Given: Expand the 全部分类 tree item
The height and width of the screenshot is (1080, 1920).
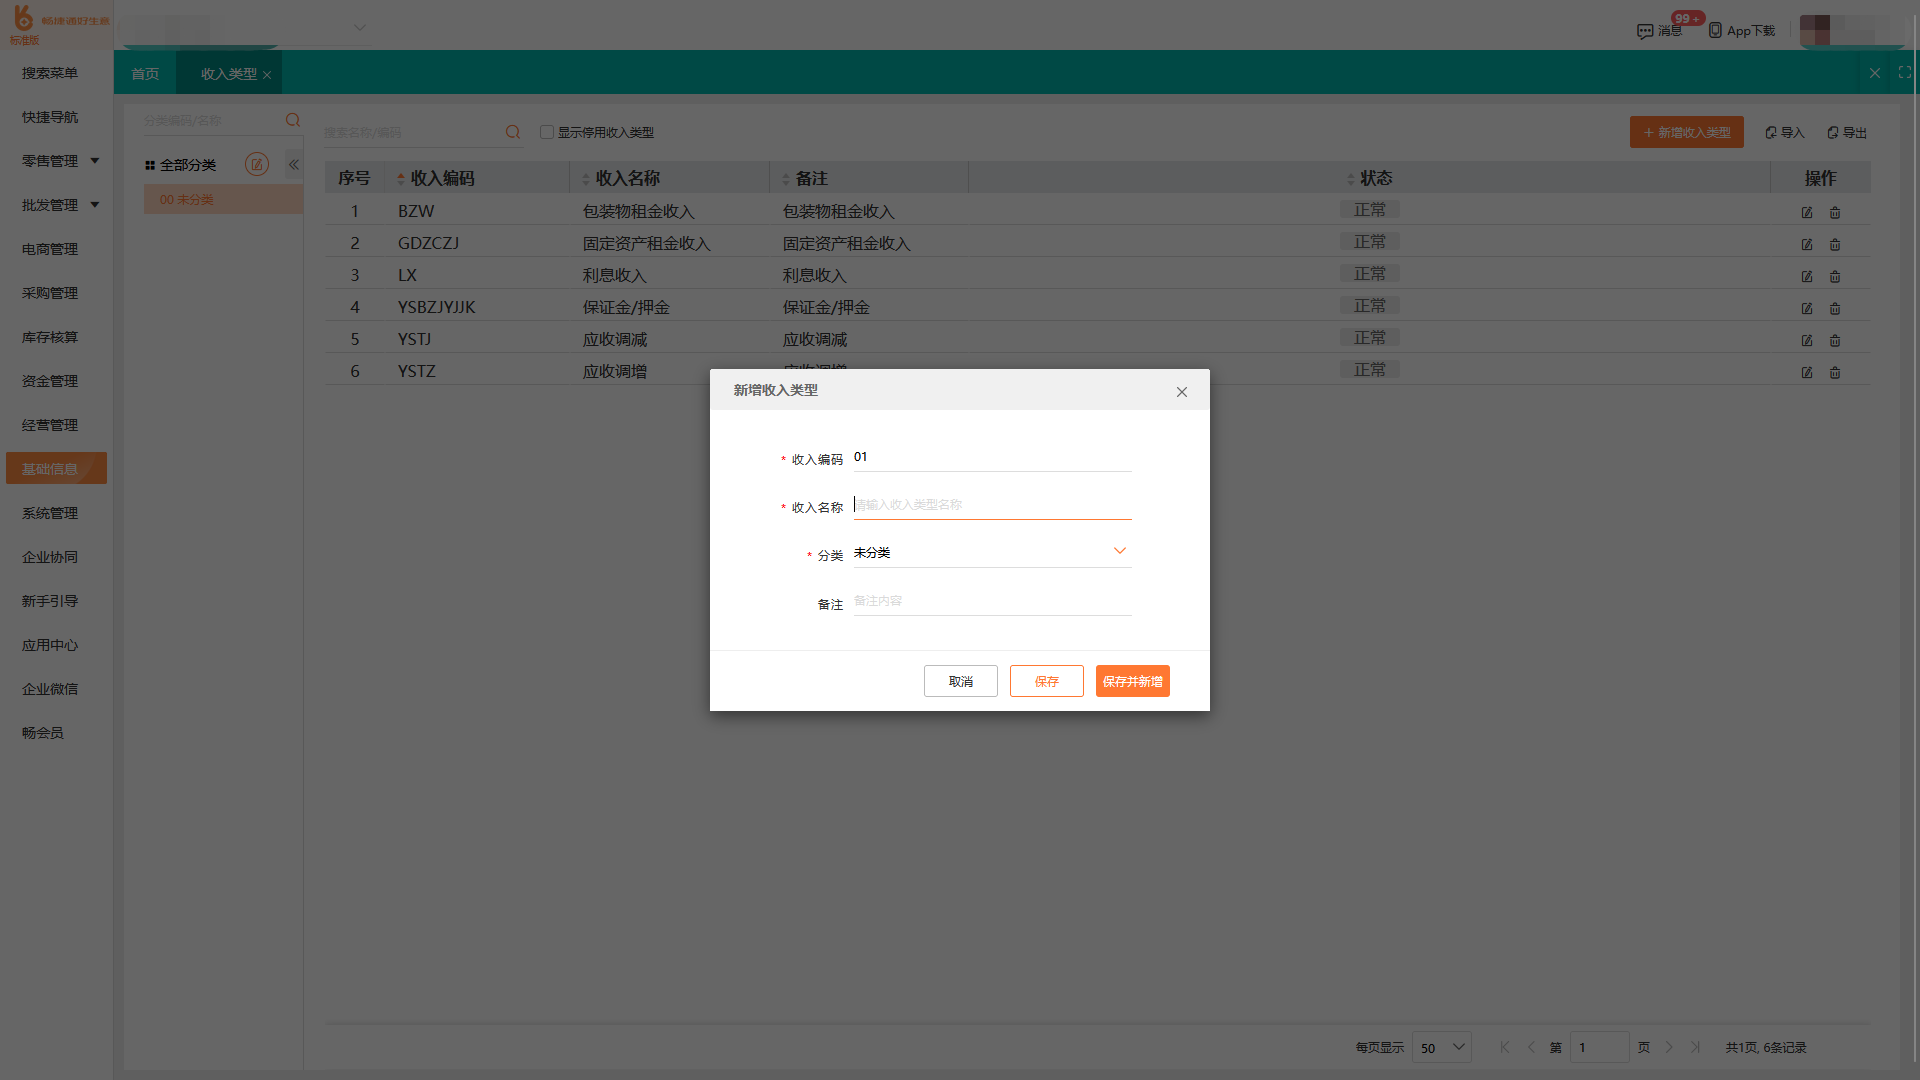Looking at the screenshot, I should coord(150,165).
